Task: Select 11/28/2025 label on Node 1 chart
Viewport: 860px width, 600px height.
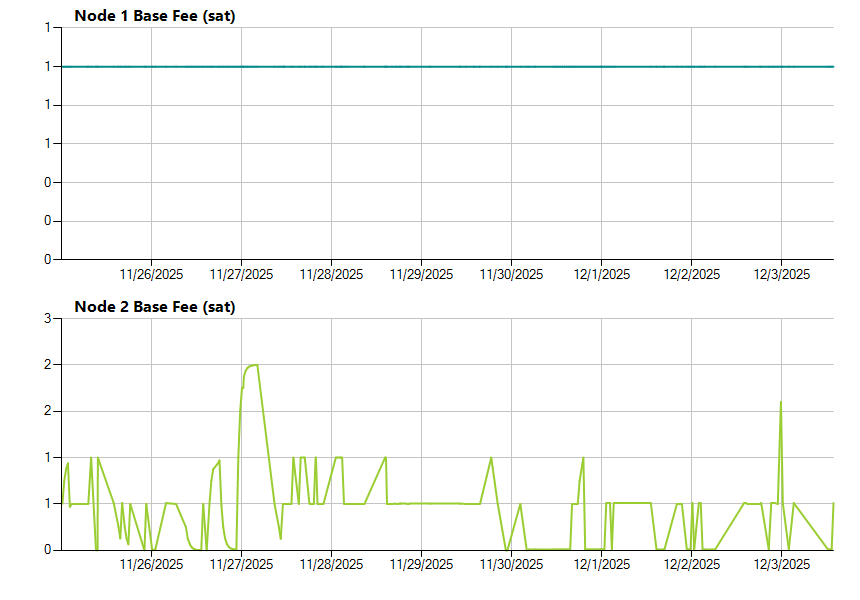Action: tap(331, 274)
